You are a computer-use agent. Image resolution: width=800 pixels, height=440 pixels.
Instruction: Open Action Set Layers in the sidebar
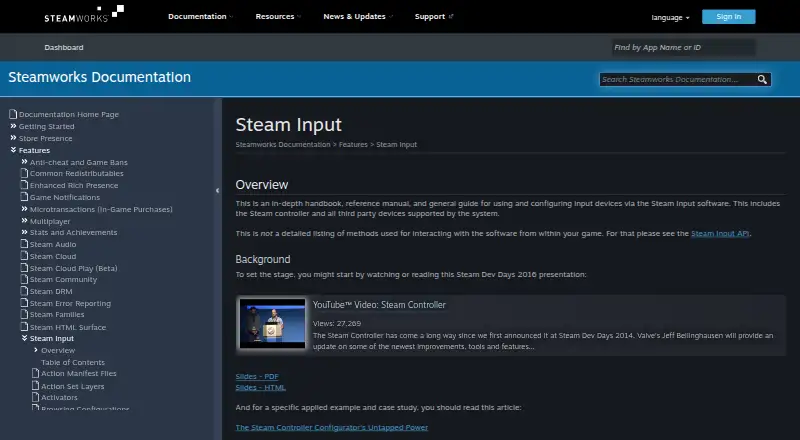72,386
